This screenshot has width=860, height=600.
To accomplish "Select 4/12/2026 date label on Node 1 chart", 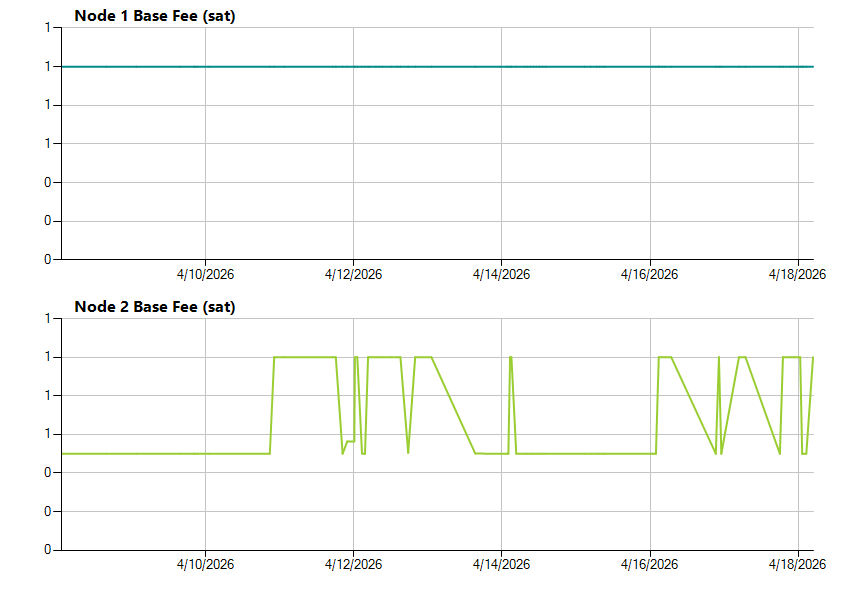I will pos(353,274).
